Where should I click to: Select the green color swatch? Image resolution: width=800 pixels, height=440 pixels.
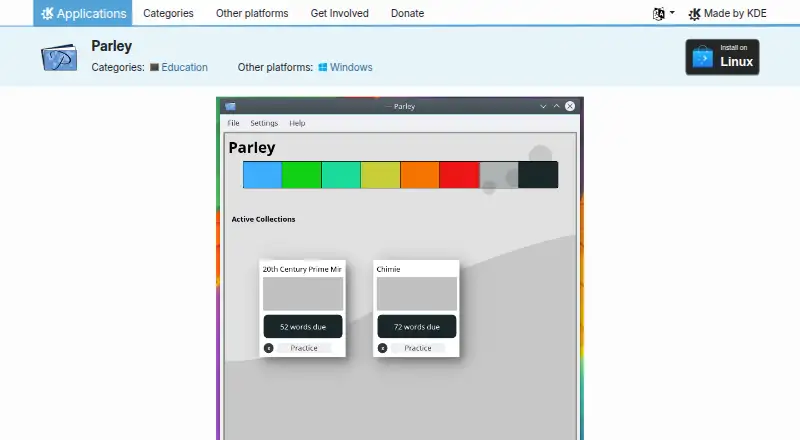[x=302, y=175]
